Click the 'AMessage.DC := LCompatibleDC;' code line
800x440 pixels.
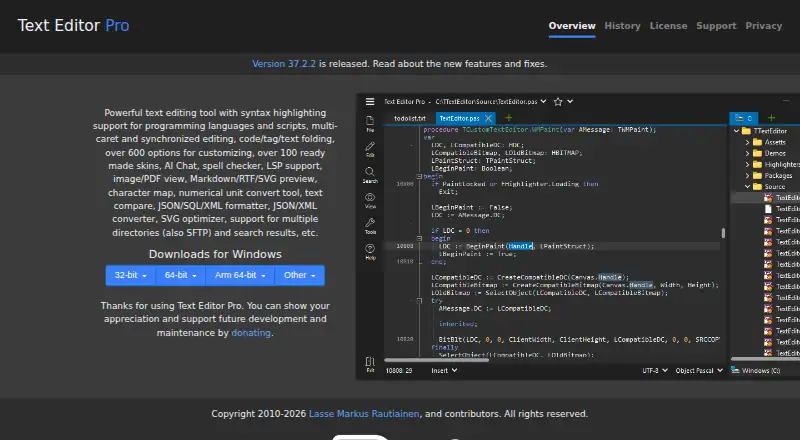pos(495,308)
